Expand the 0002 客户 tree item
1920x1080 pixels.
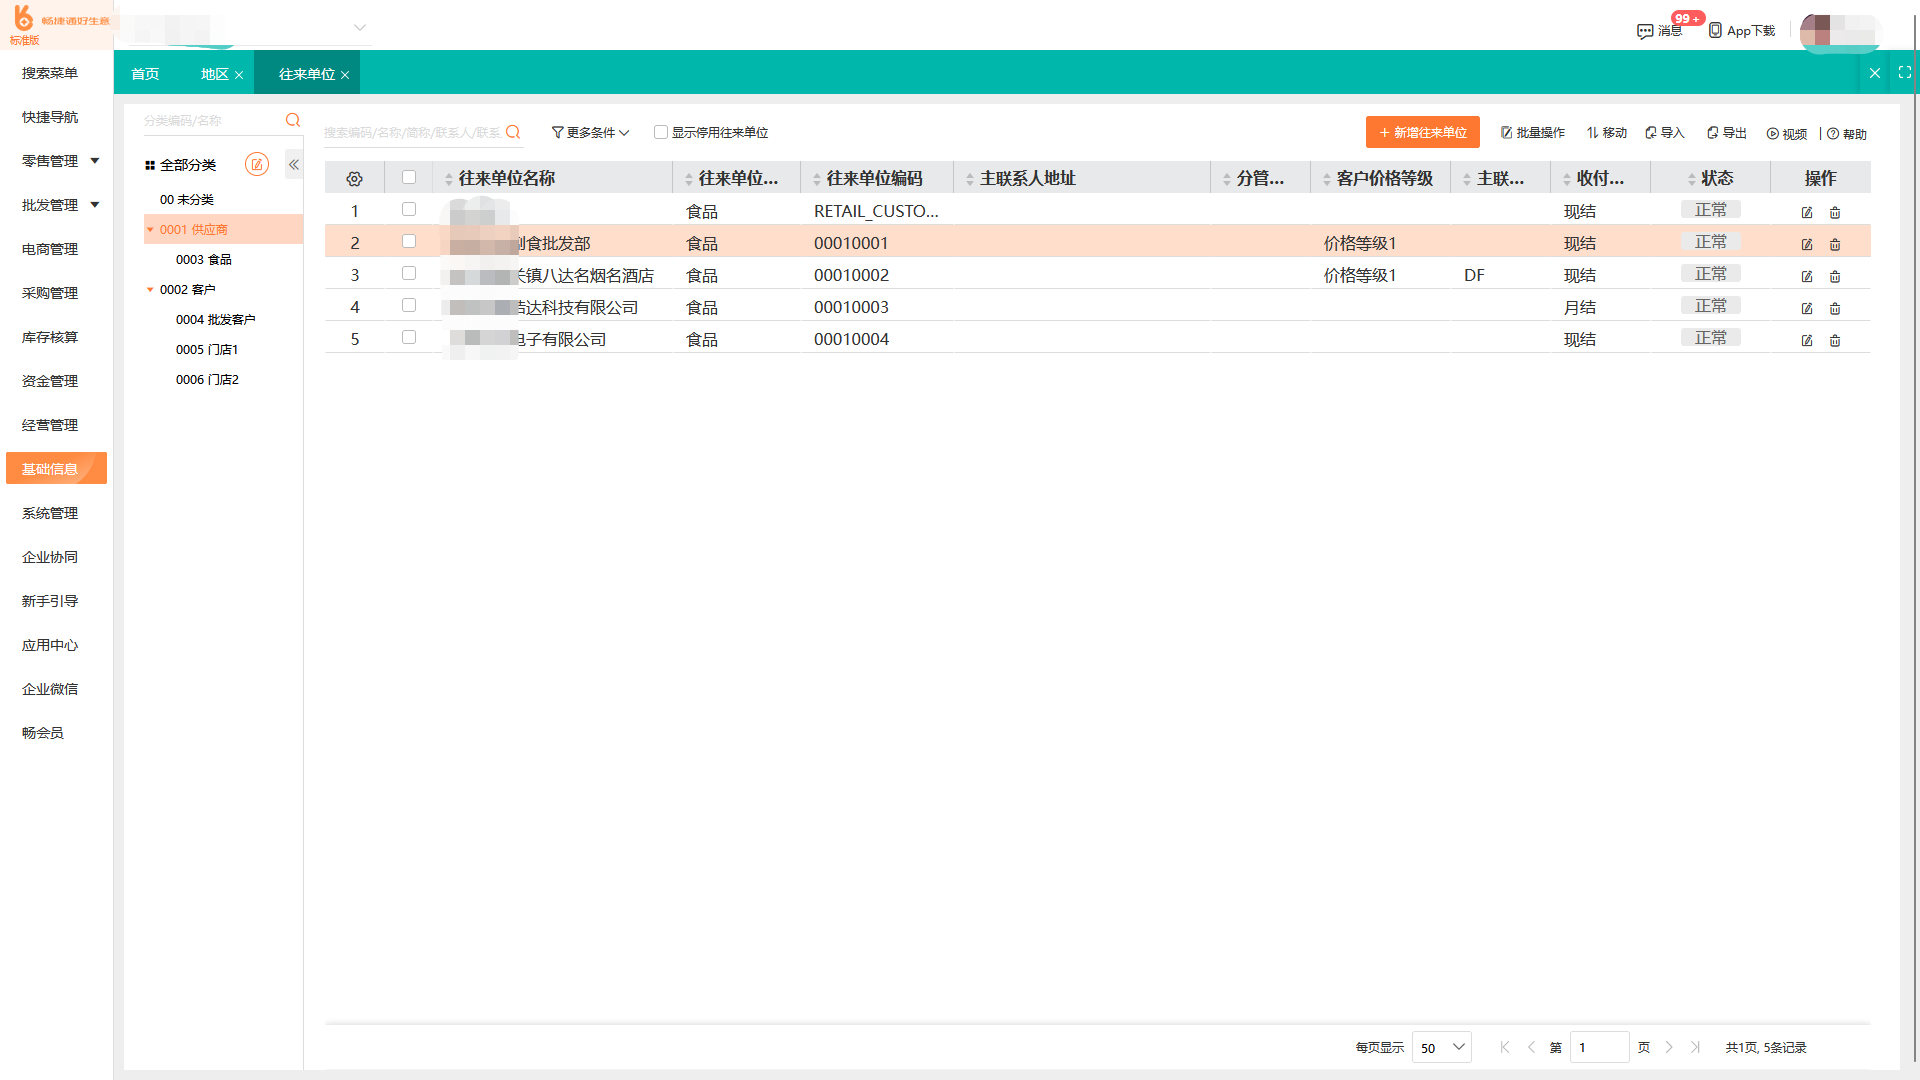[150, 289]
